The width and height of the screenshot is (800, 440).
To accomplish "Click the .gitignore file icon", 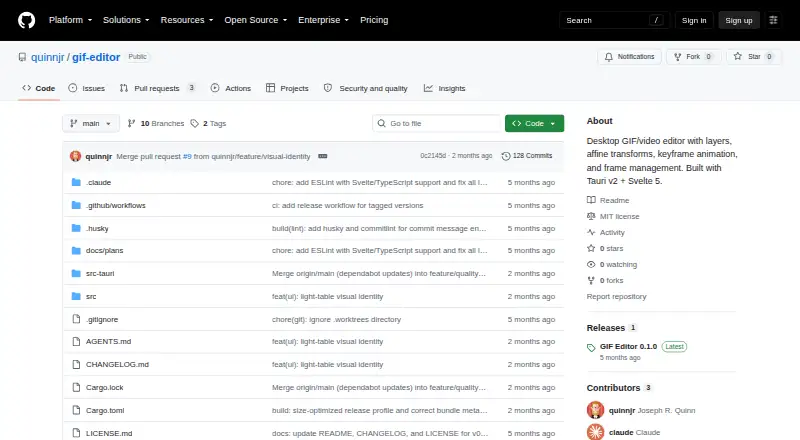I will point(77,319).
